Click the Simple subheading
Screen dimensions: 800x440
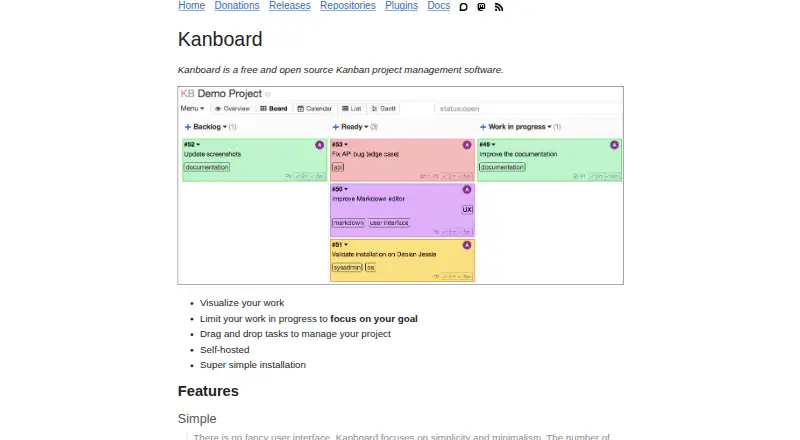(x=197, y=419)
